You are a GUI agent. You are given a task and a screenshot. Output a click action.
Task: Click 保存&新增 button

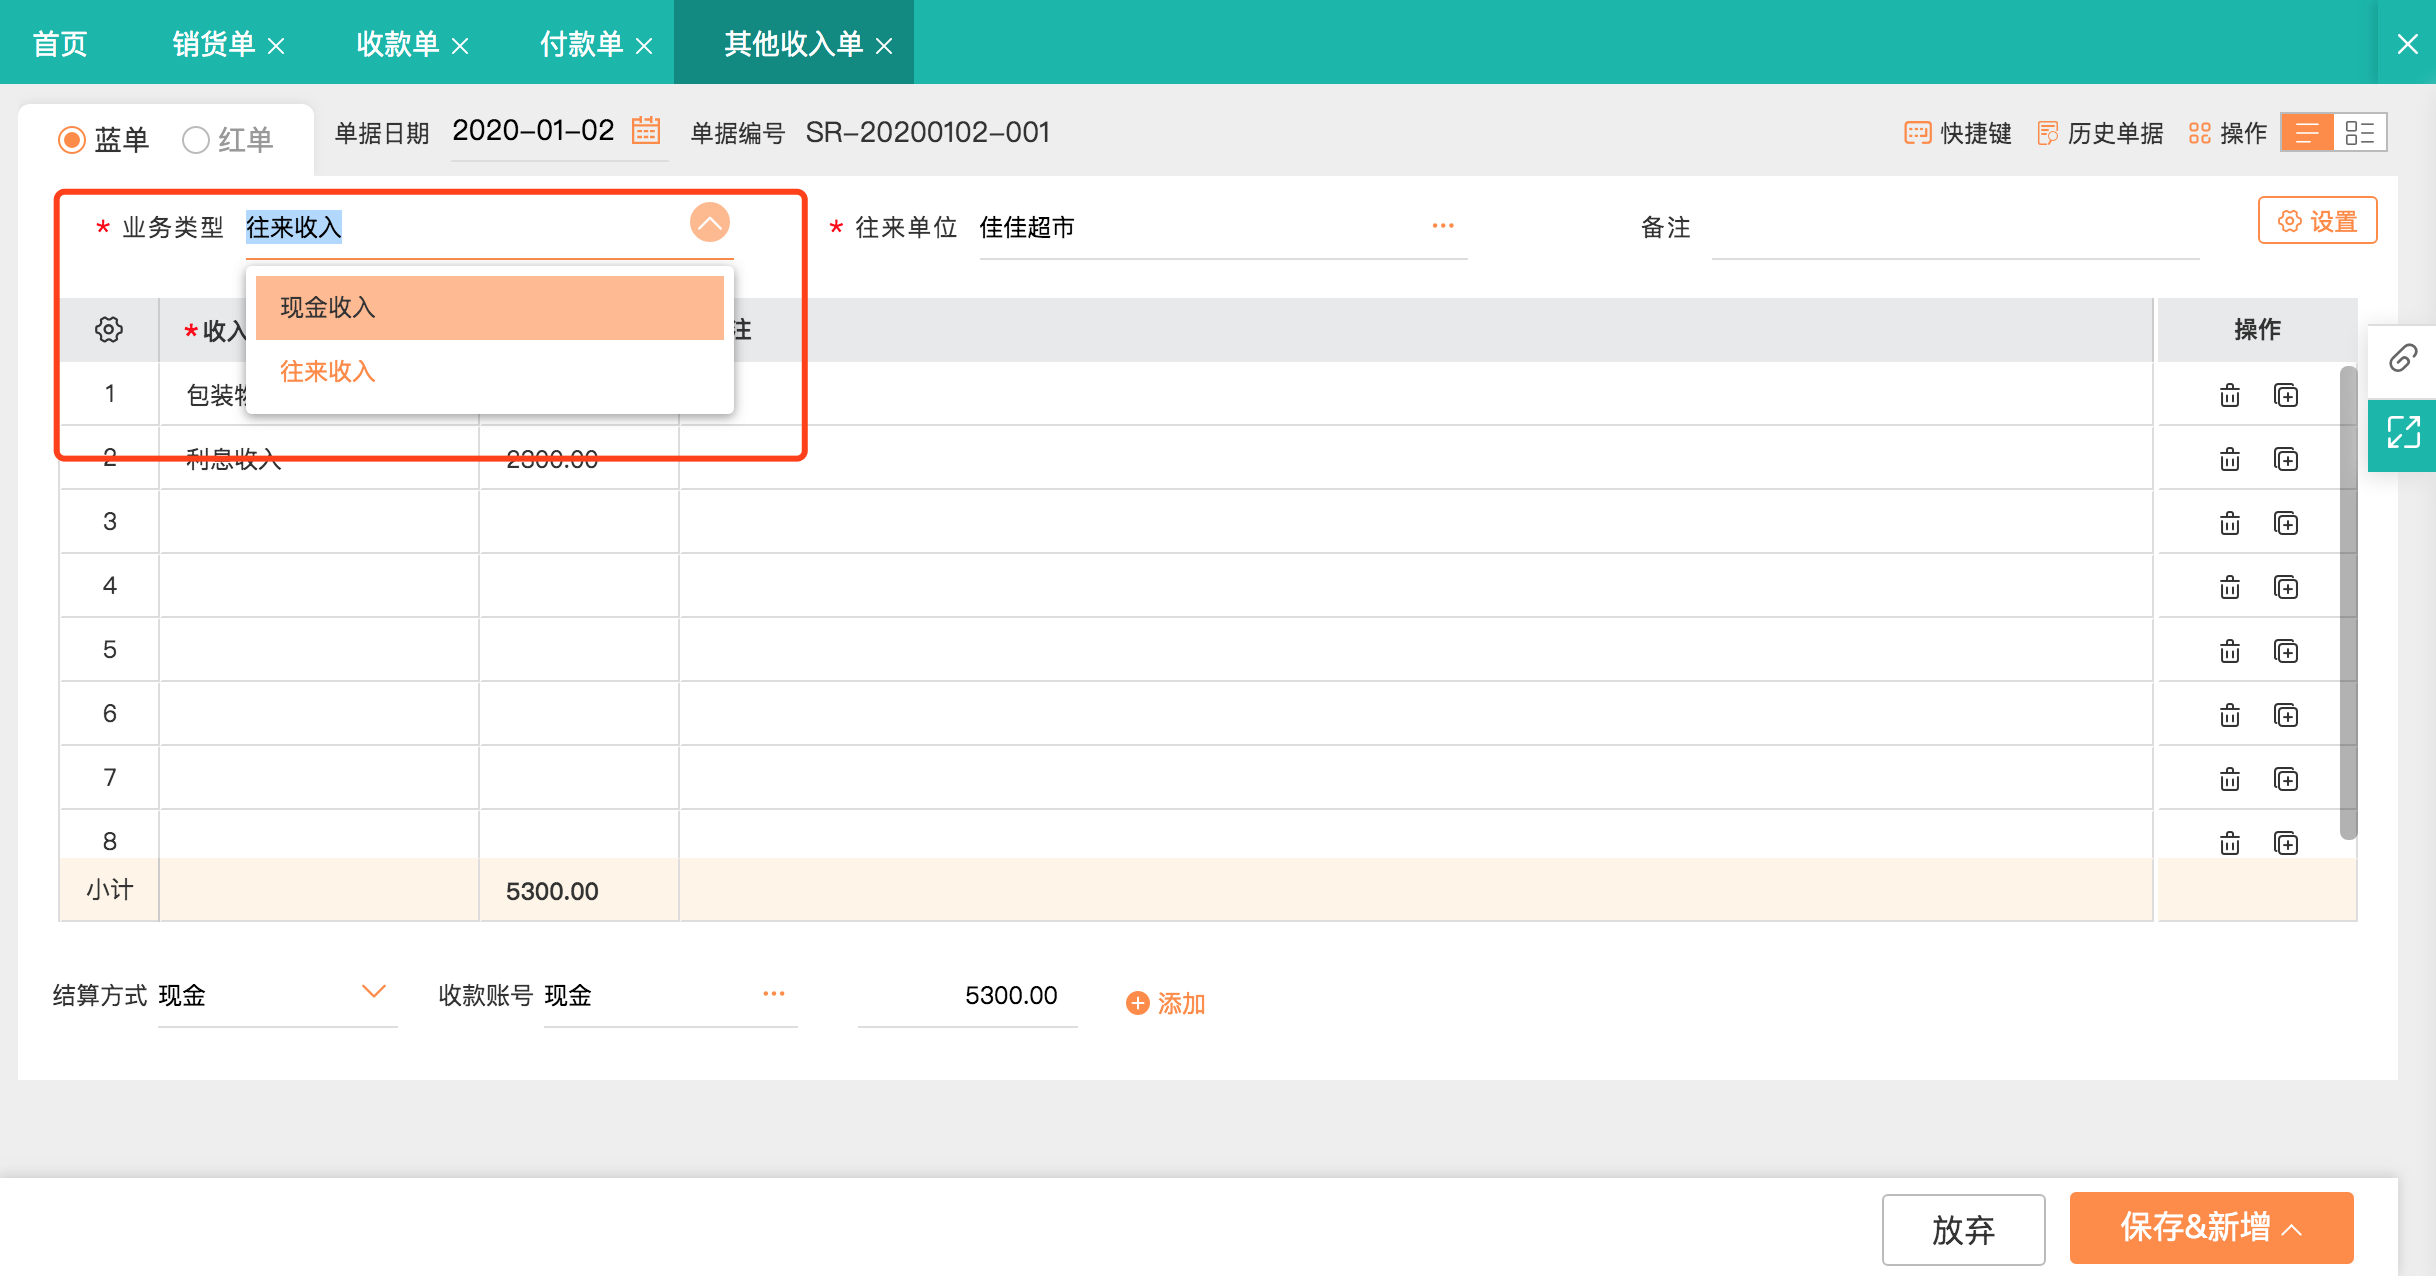2191,1228
